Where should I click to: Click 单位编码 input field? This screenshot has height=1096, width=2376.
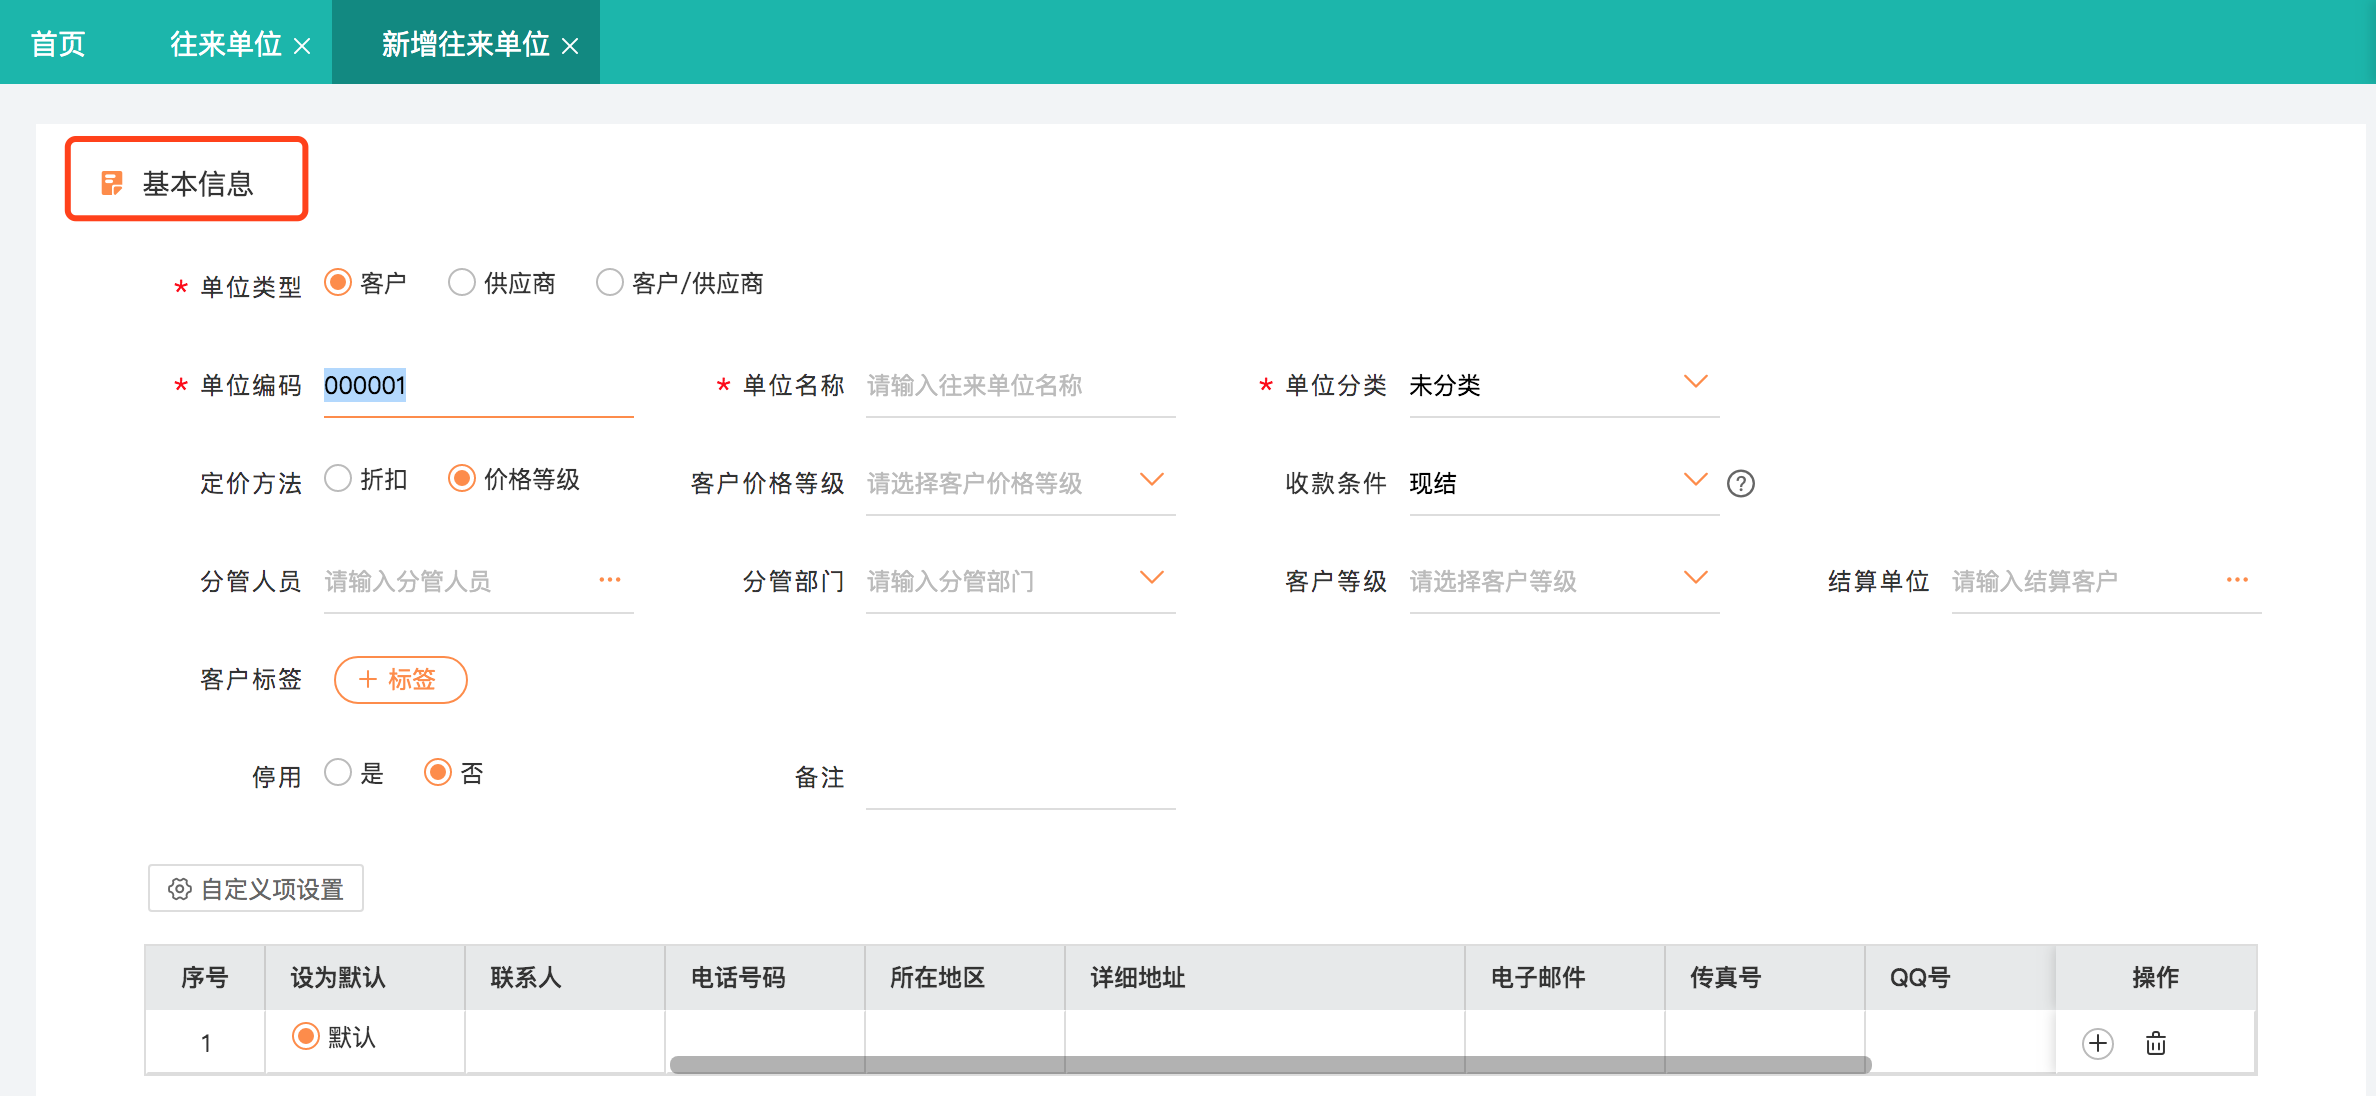pos(477,384)
